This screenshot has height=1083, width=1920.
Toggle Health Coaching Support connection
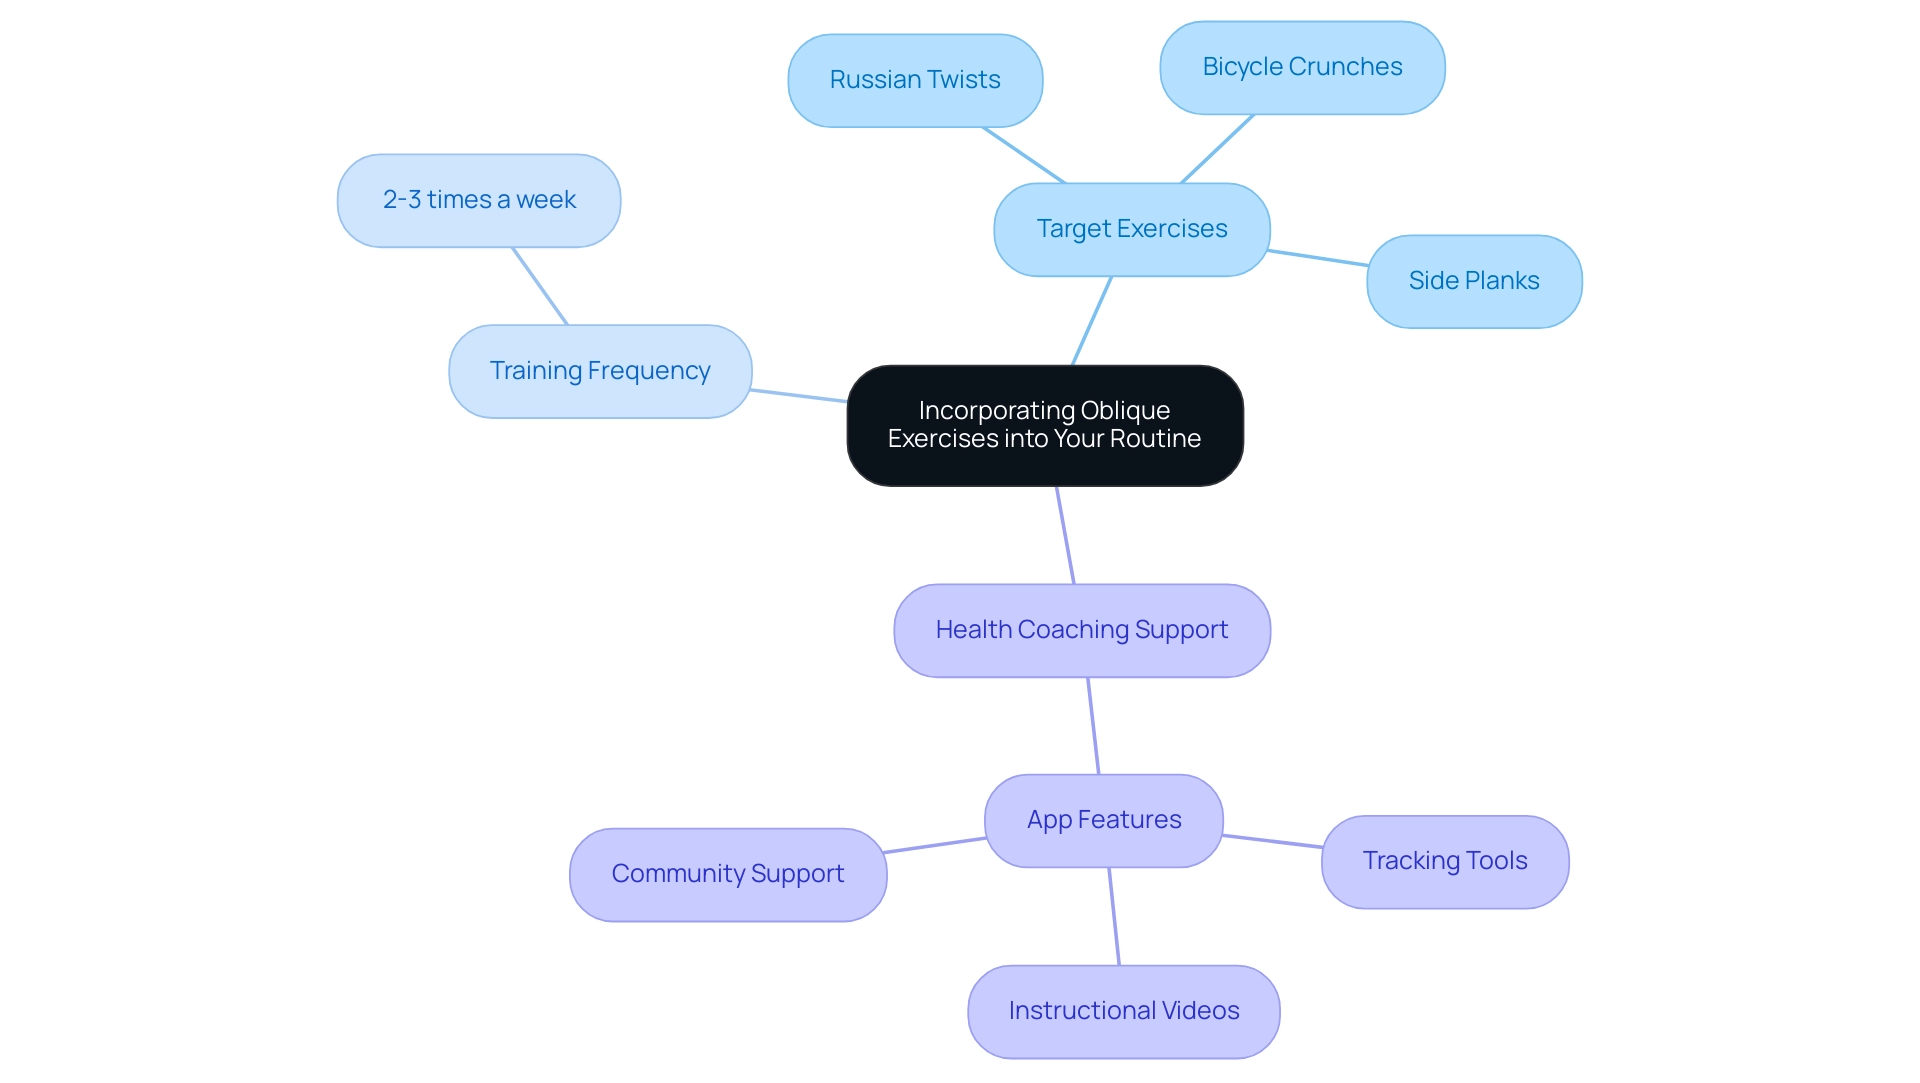tap(1083, 629)
